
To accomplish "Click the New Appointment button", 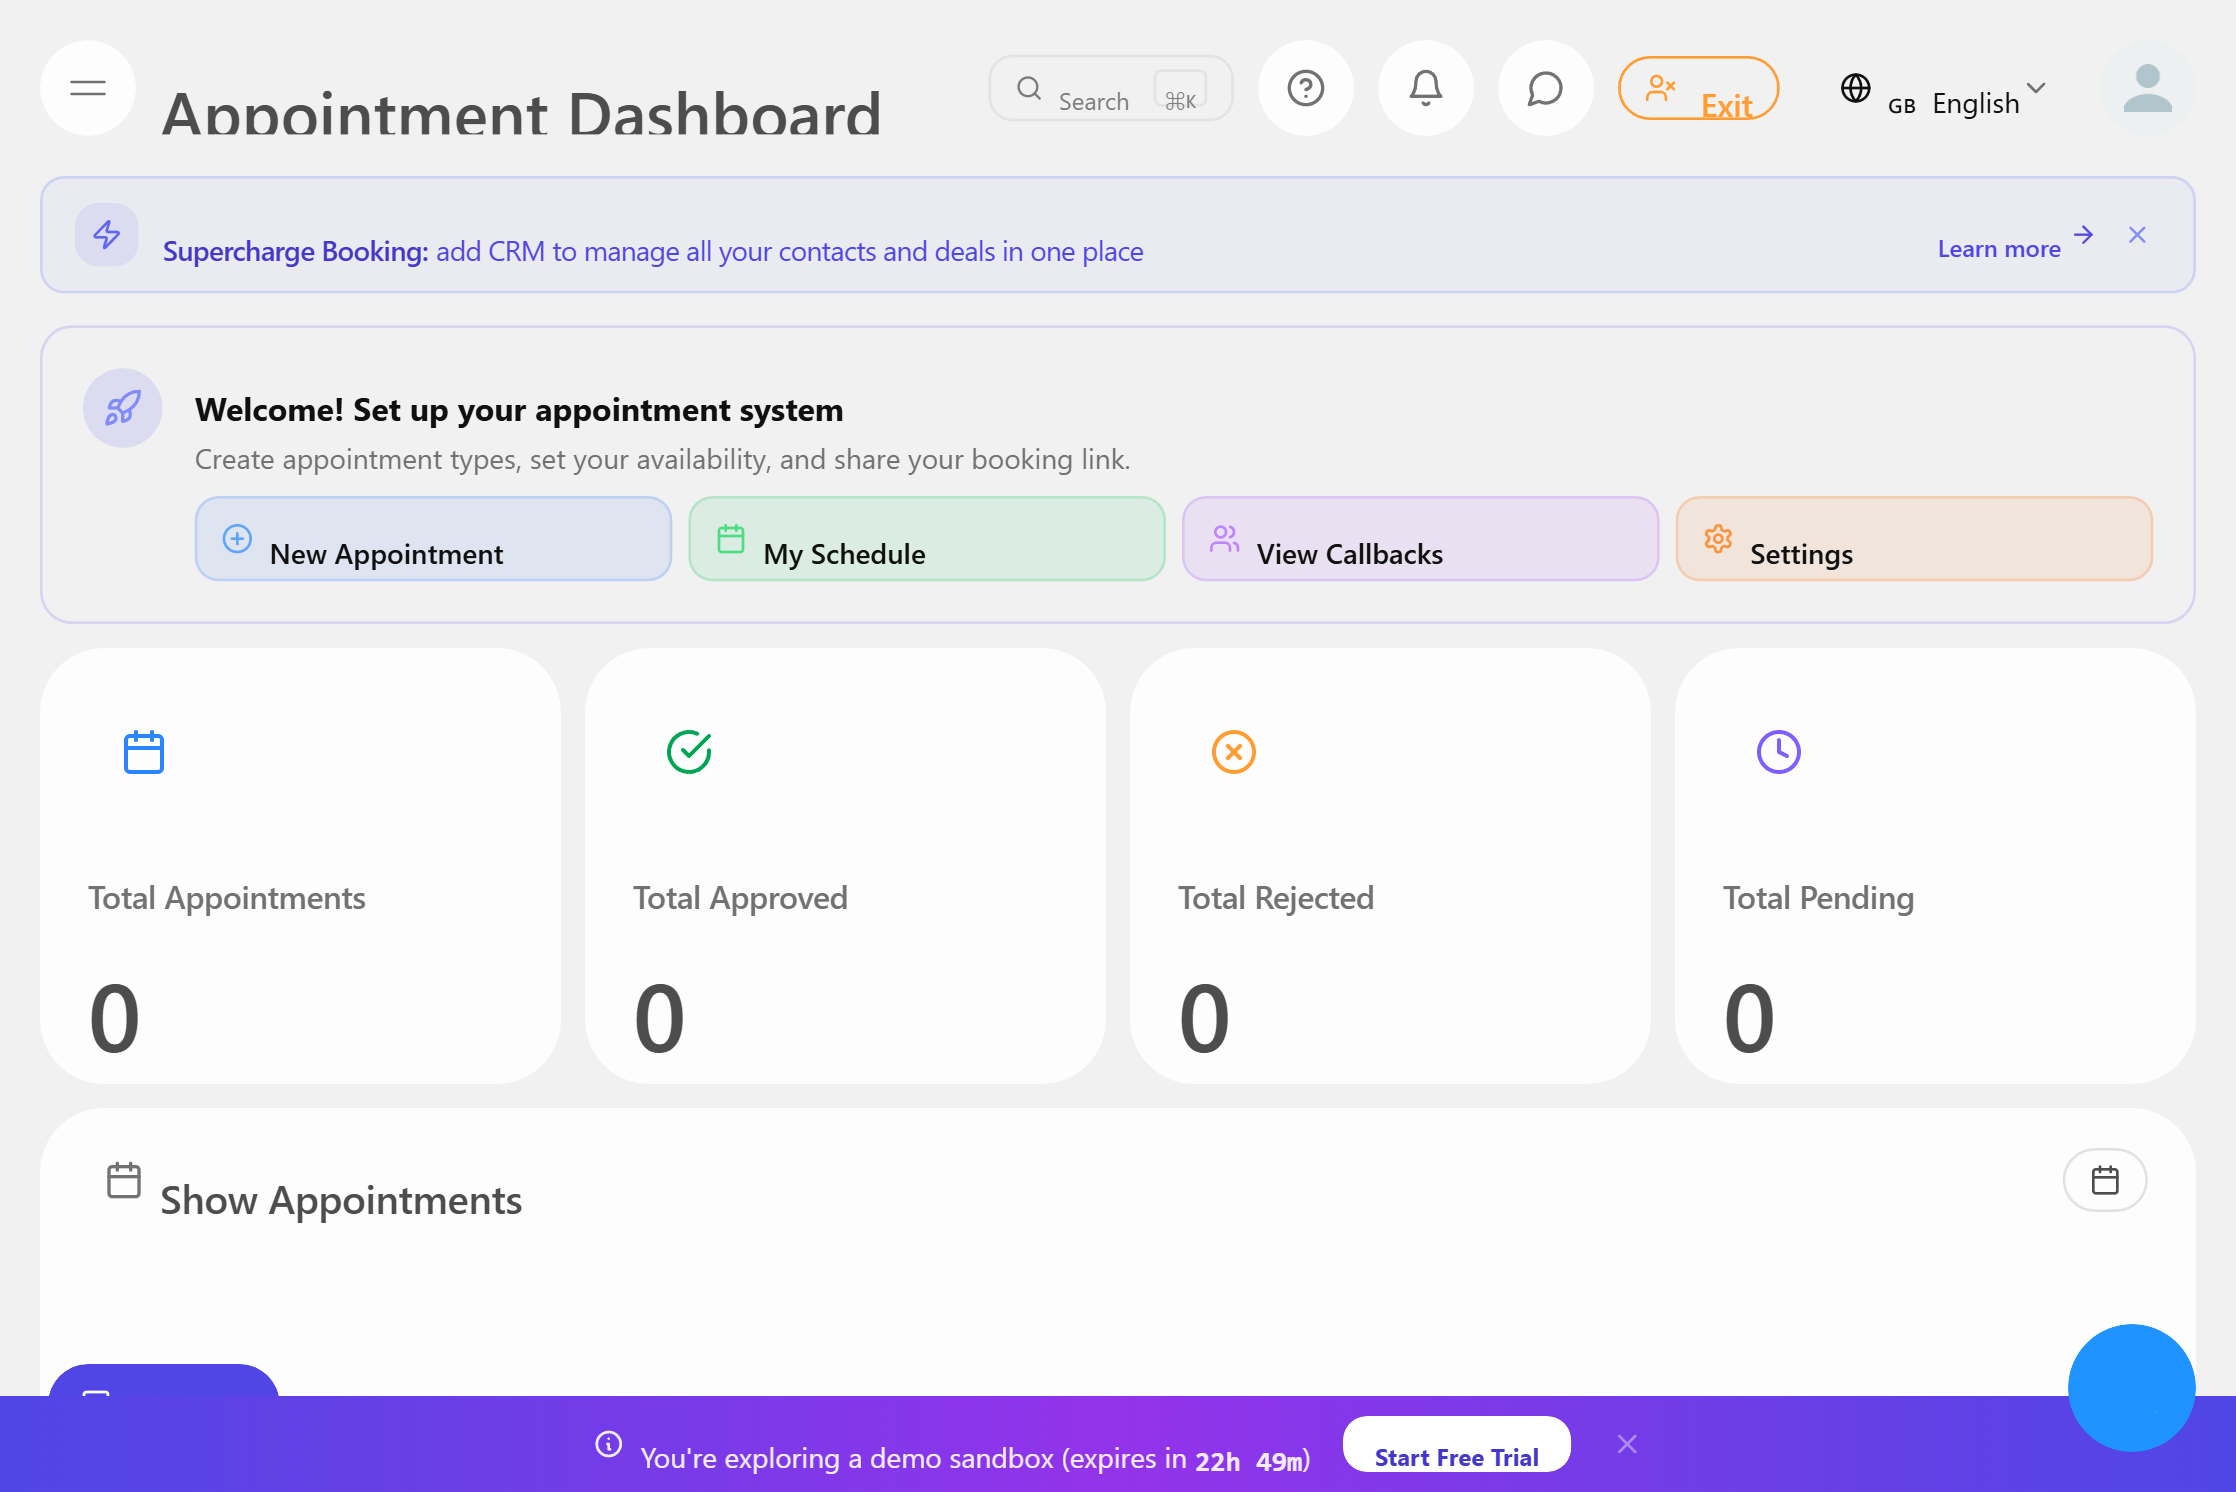I will click(x=433, y=539).
